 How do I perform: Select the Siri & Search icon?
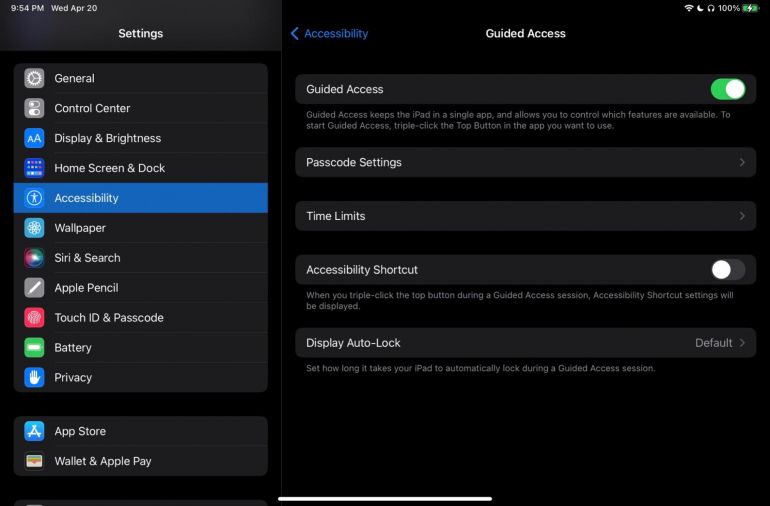(x=34, y=258)
